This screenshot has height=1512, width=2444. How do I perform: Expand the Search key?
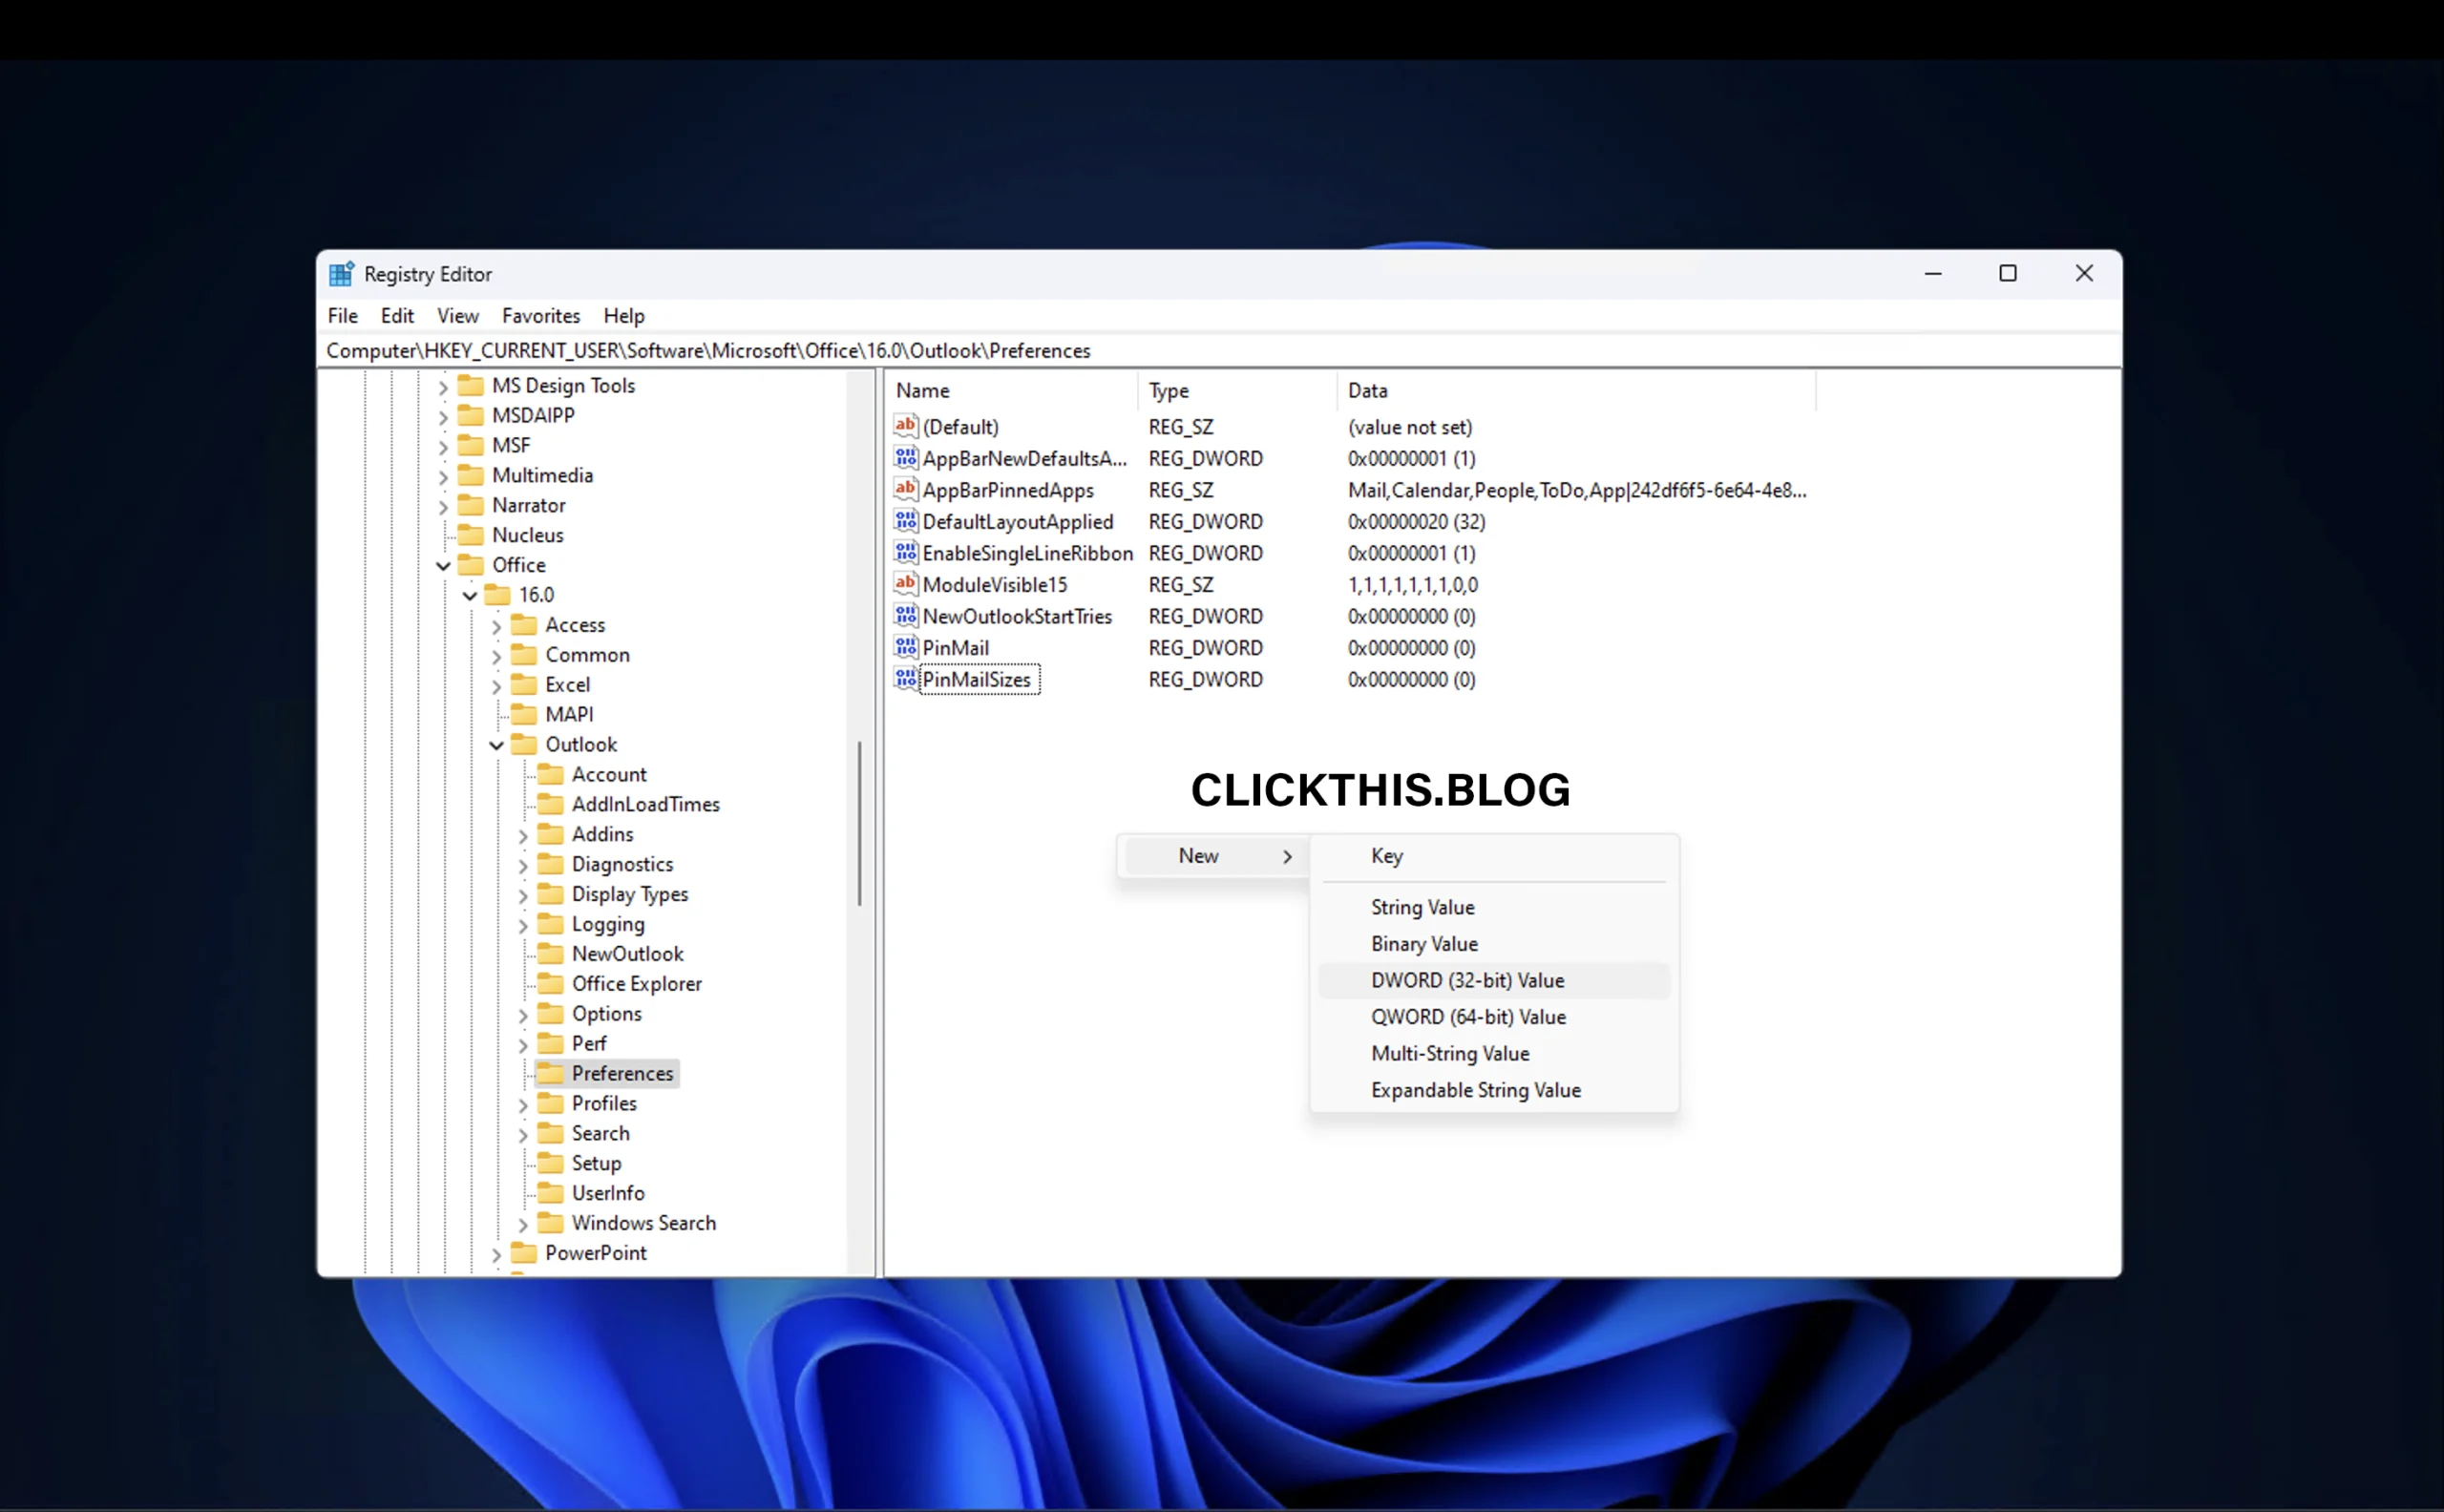point(522,1134)
